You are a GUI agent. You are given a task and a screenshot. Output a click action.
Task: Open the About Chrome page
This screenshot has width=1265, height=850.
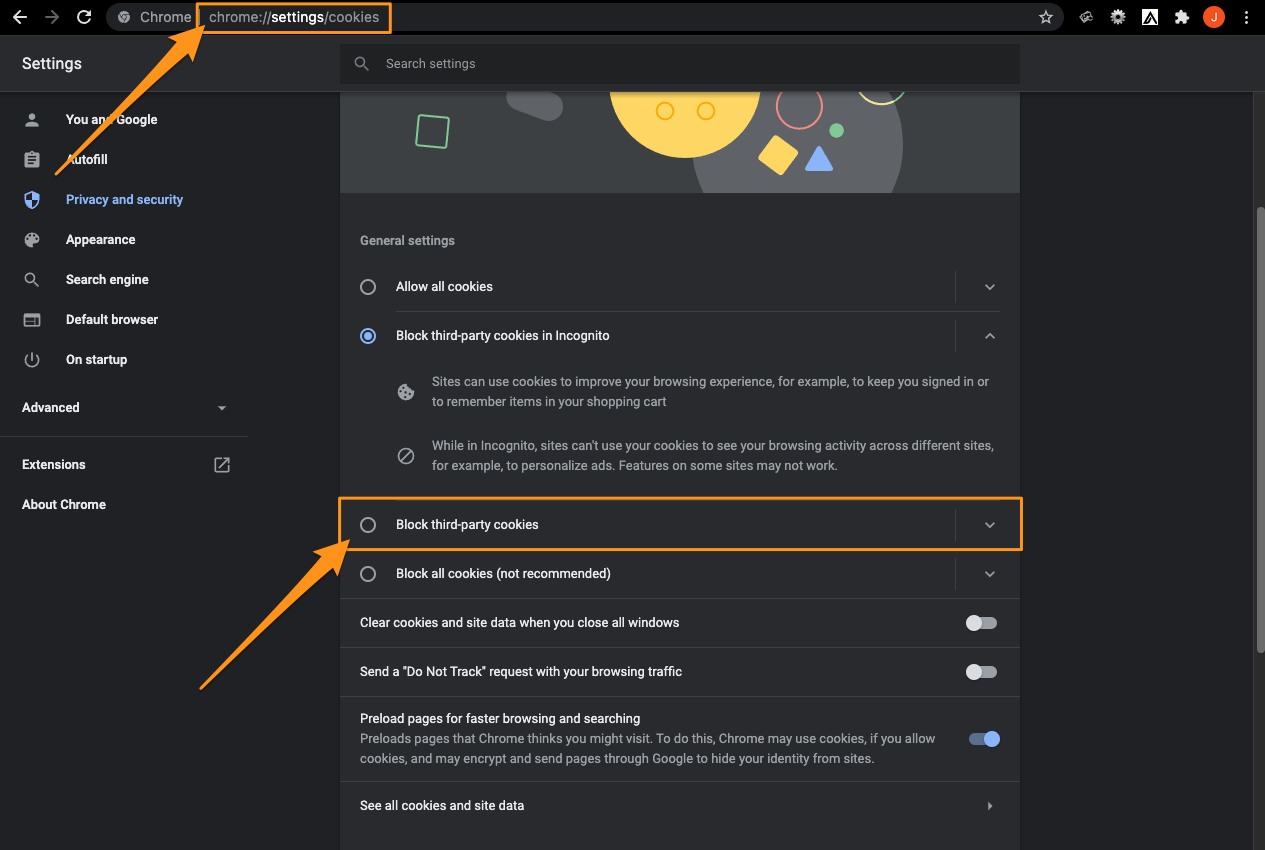[64, 505]
